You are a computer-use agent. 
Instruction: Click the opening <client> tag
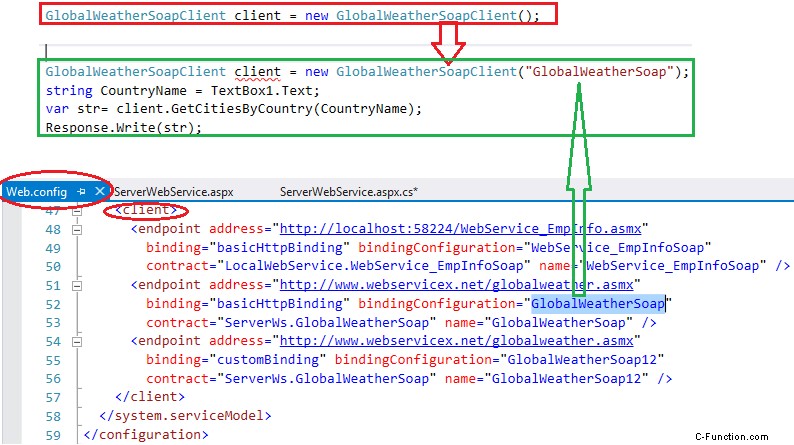148,211
